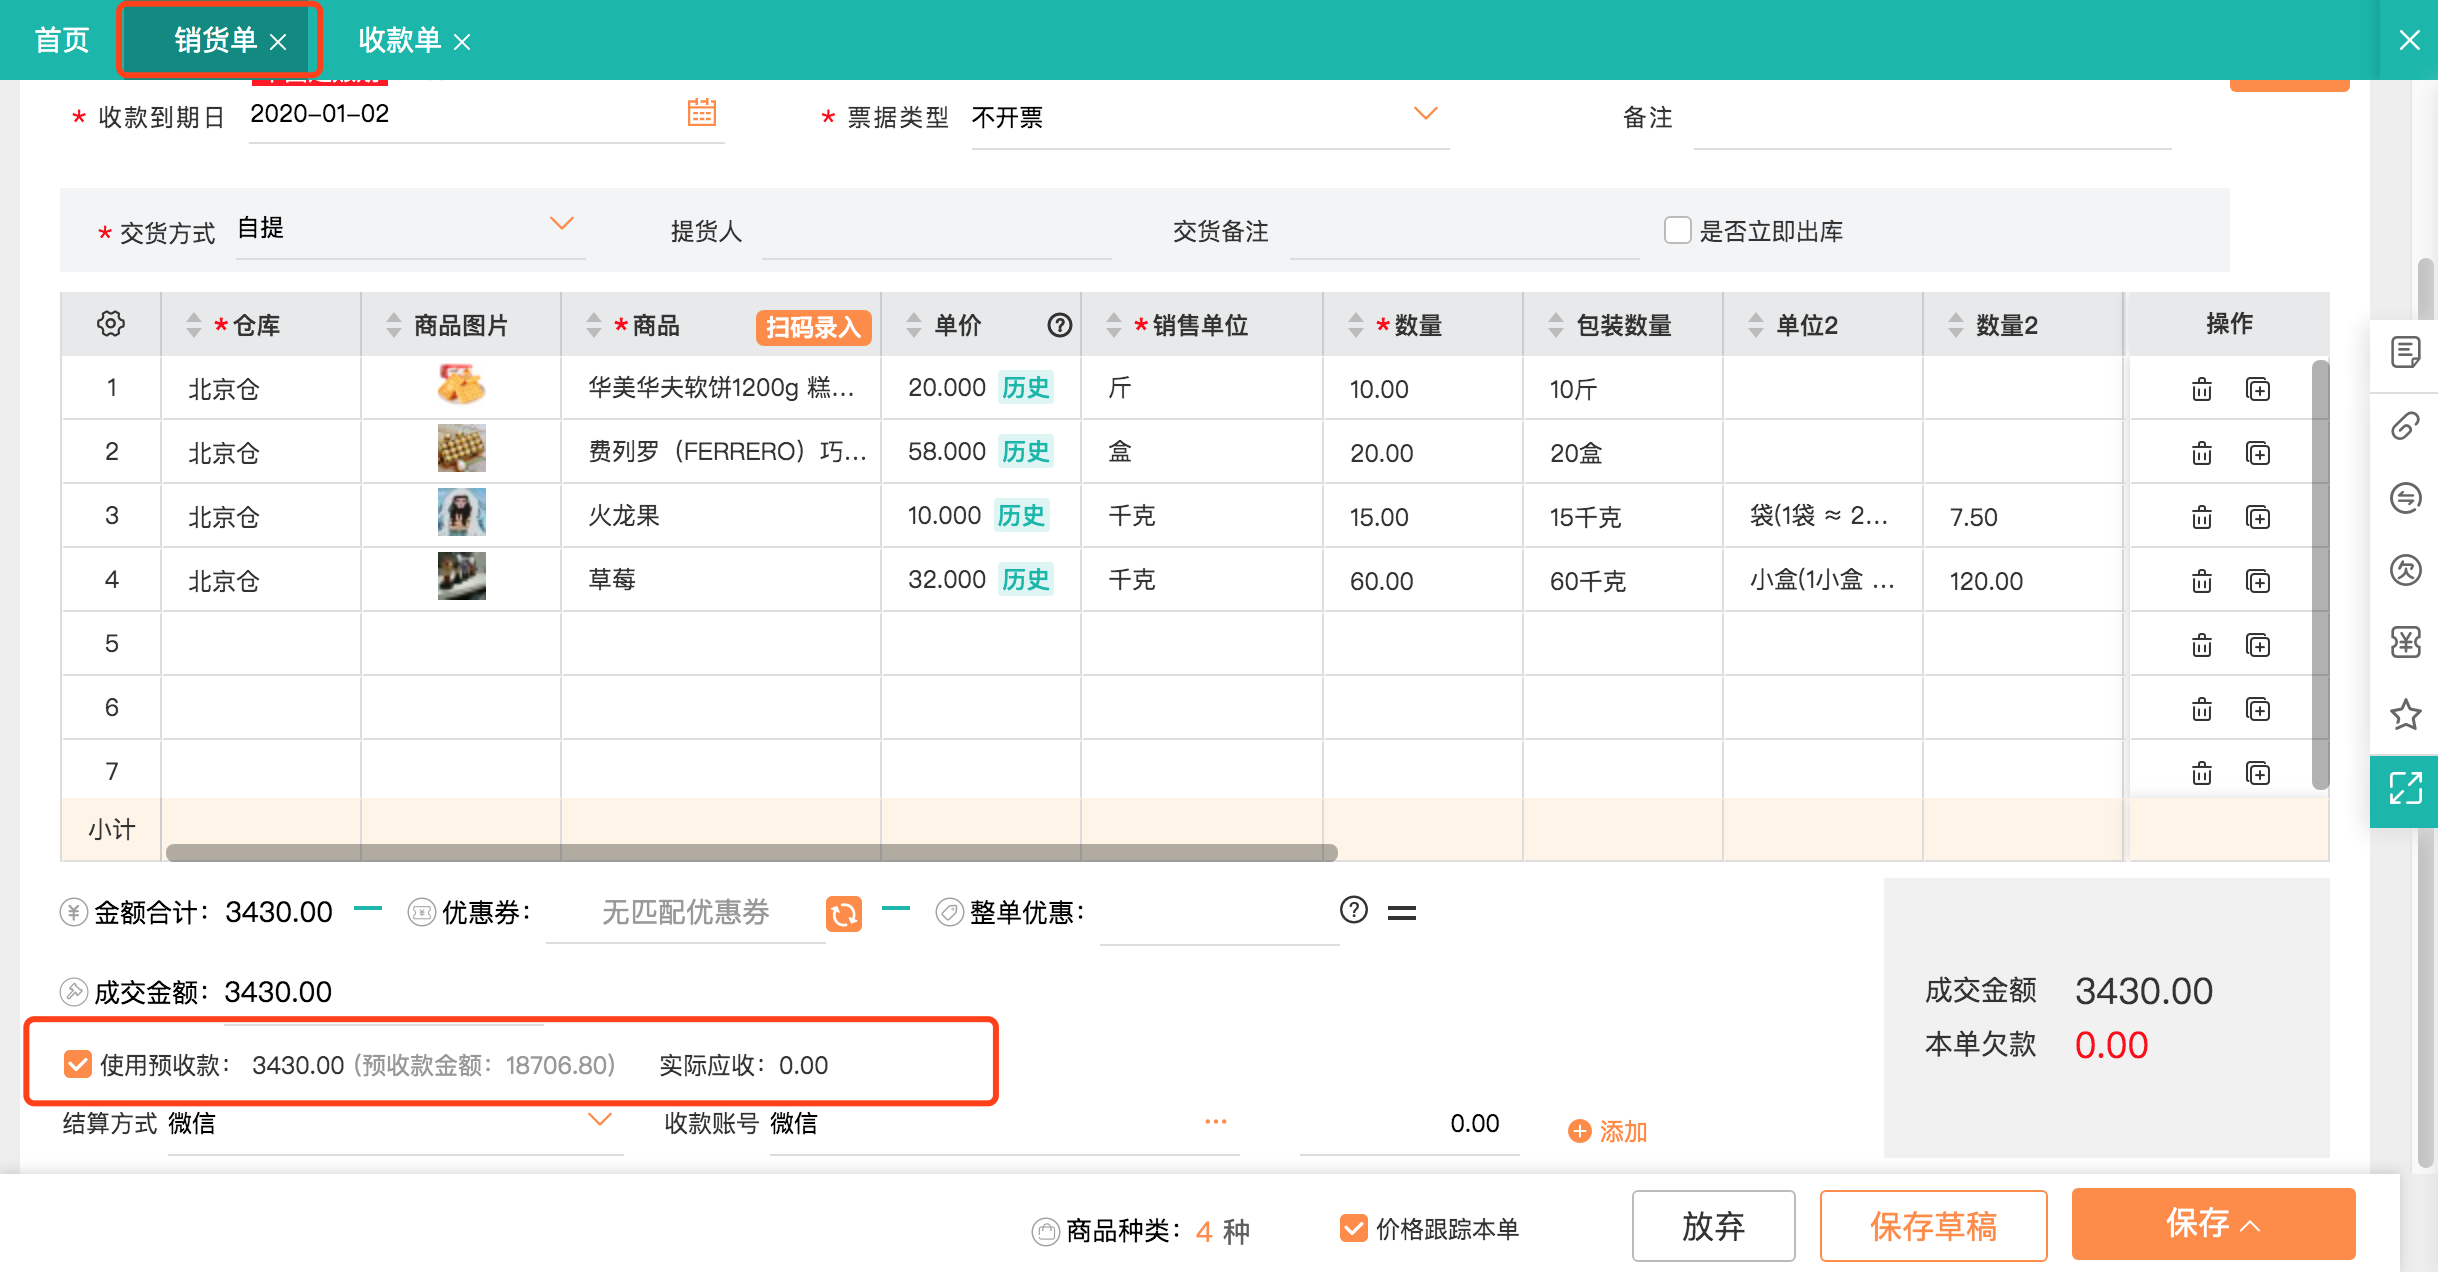Toggle the 使用预收款 checkbox
The image size is (2438, 1272).
[x=76, y=1064]
